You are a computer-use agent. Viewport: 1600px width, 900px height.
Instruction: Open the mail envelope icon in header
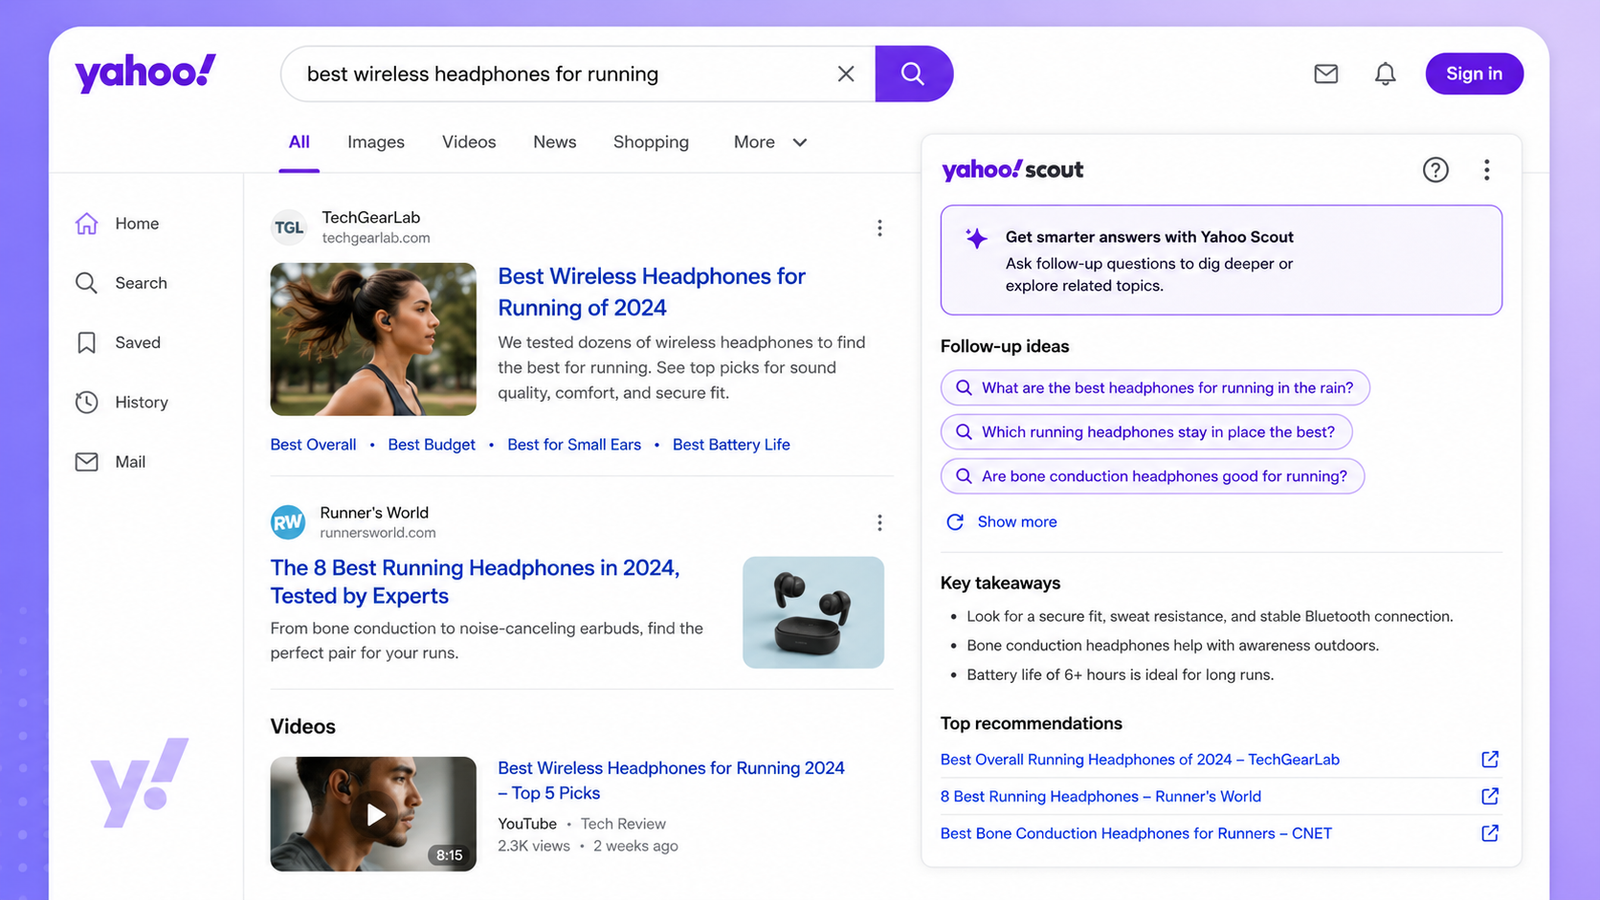coord(1326,74)
